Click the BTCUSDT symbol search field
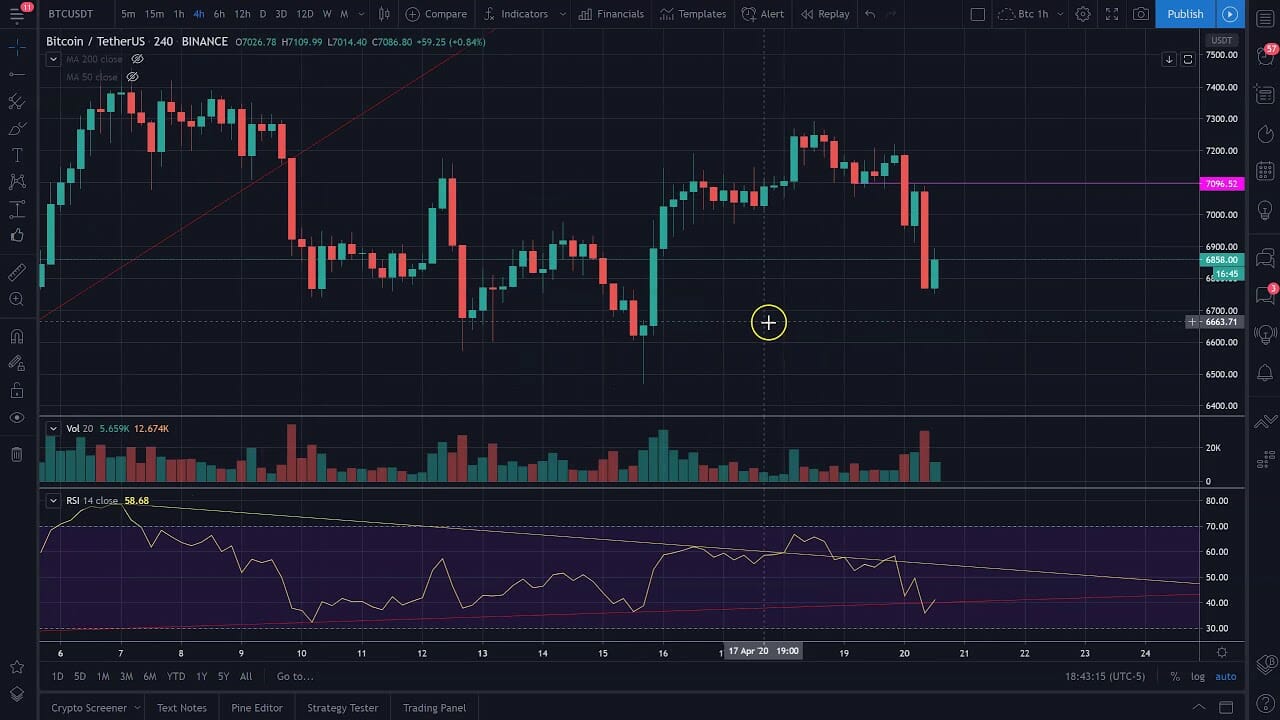The height and width of the screenshot is (720, 1280). 70,14
